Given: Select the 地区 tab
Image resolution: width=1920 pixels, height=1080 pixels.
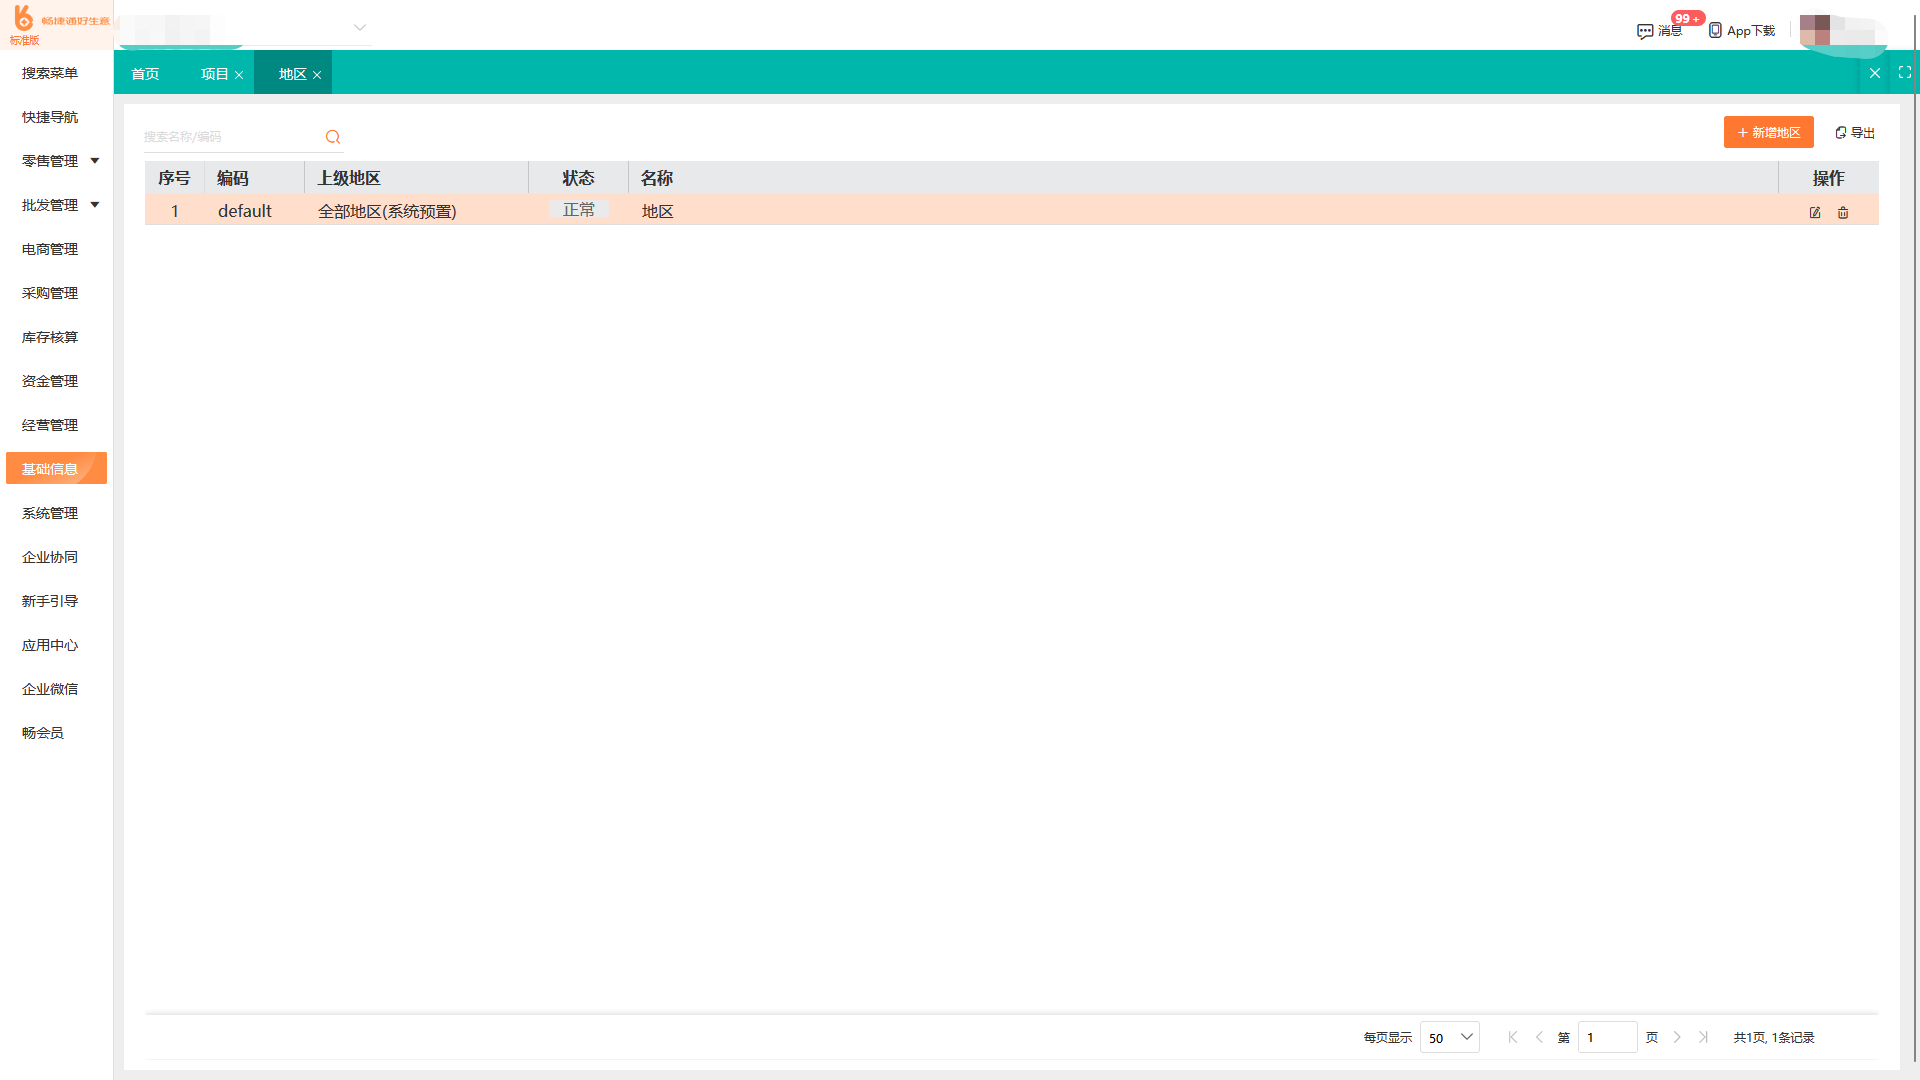Looking at the screenshot, I should 290,73.
